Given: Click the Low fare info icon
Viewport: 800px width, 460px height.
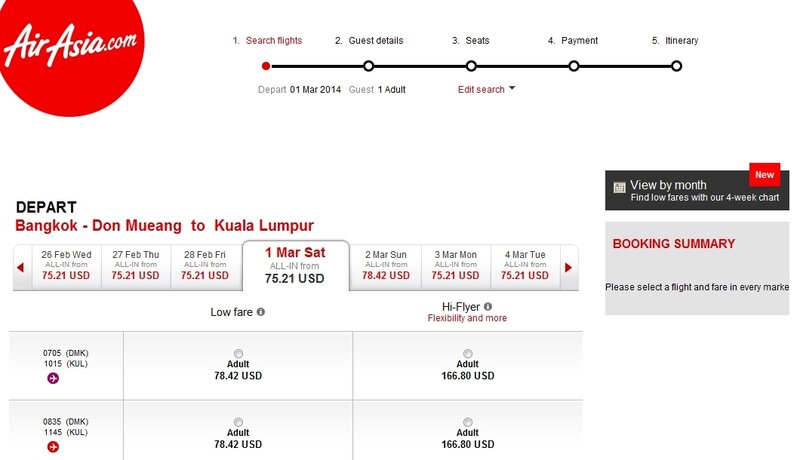Looking at the screenshot, I should pos(261,312).
